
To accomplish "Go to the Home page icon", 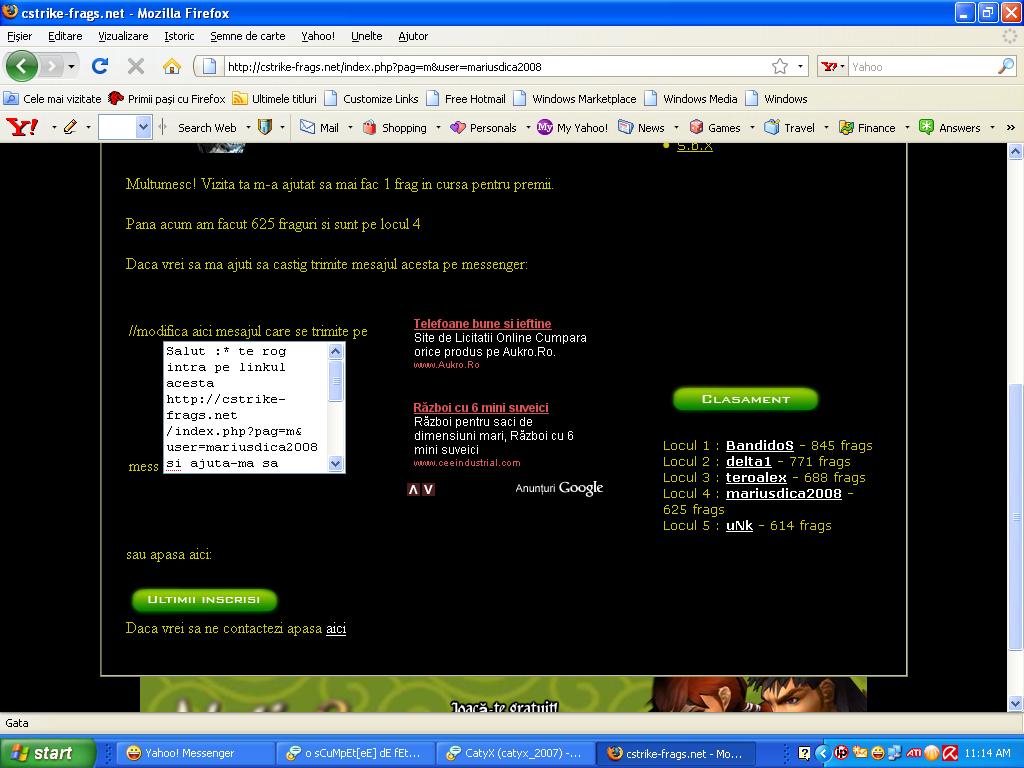I will click(172, 67).
